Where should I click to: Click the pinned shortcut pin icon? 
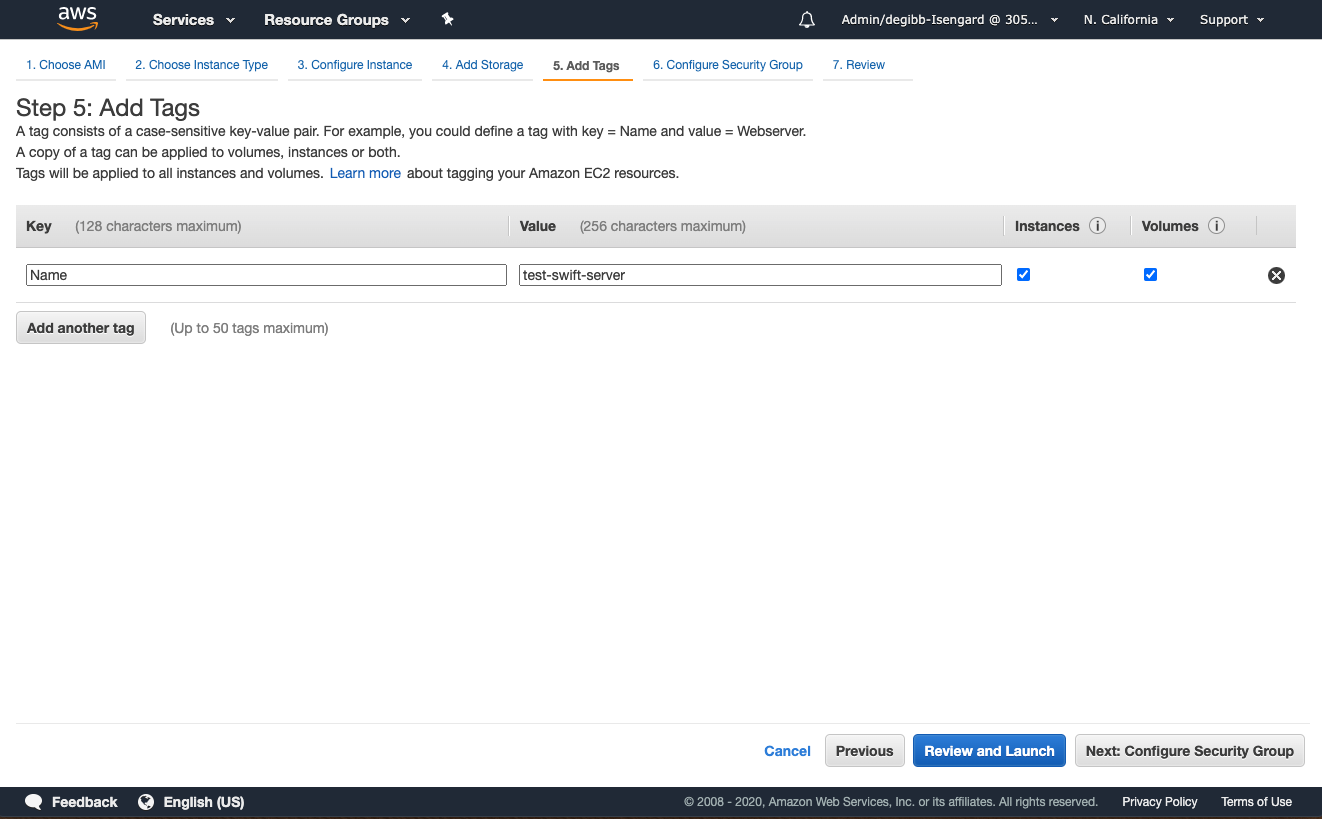point(447,19)
